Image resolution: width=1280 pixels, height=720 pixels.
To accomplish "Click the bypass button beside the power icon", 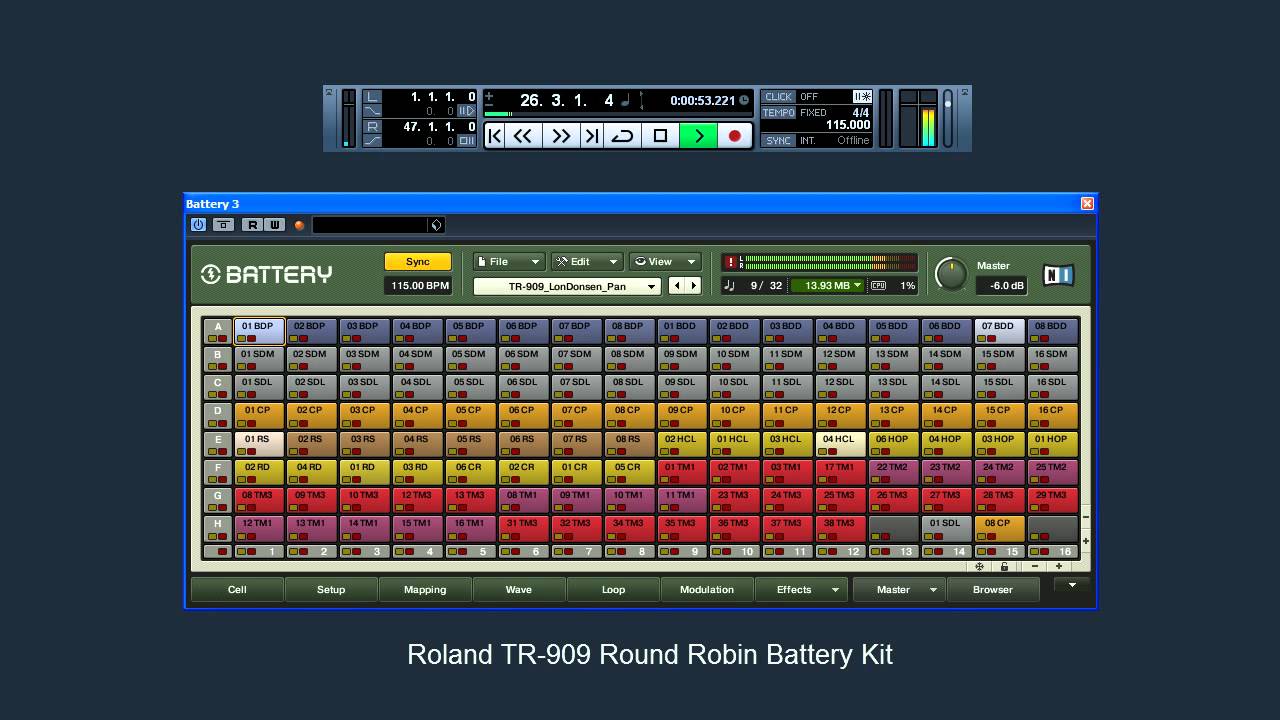I will point(223,225).
